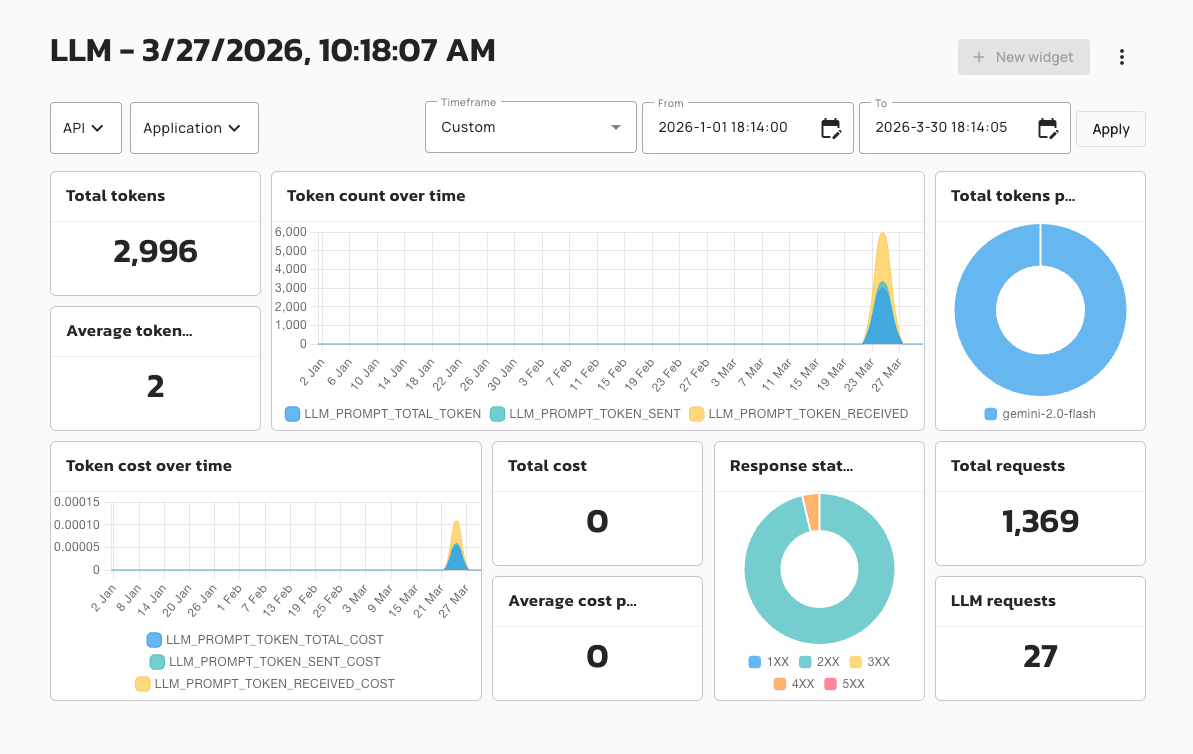This screenshot has width=1193, height=754.
Task: Click the To date calendar icon
Action: point(1047,128)
